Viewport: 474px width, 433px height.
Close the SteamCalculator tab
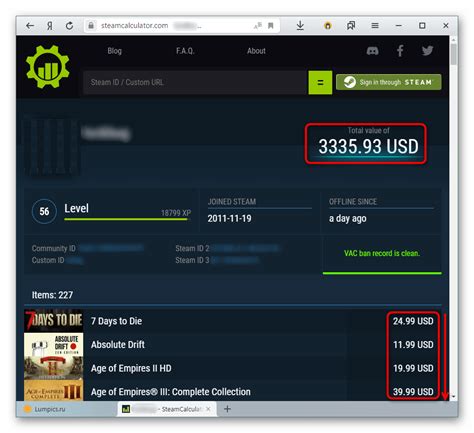(x=208, y=409)
